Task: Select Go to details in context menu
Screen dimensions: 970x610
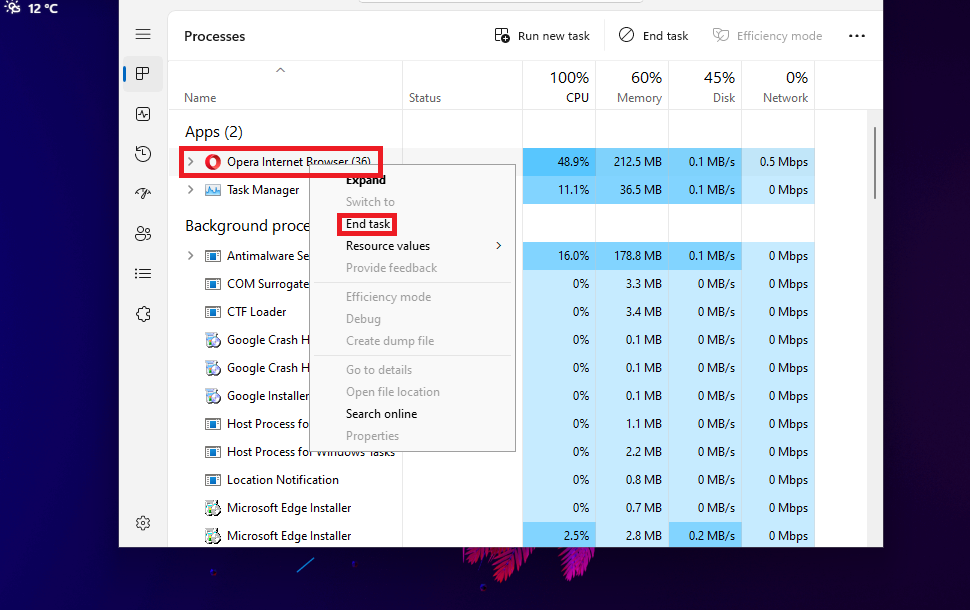Action: (379, 370)
